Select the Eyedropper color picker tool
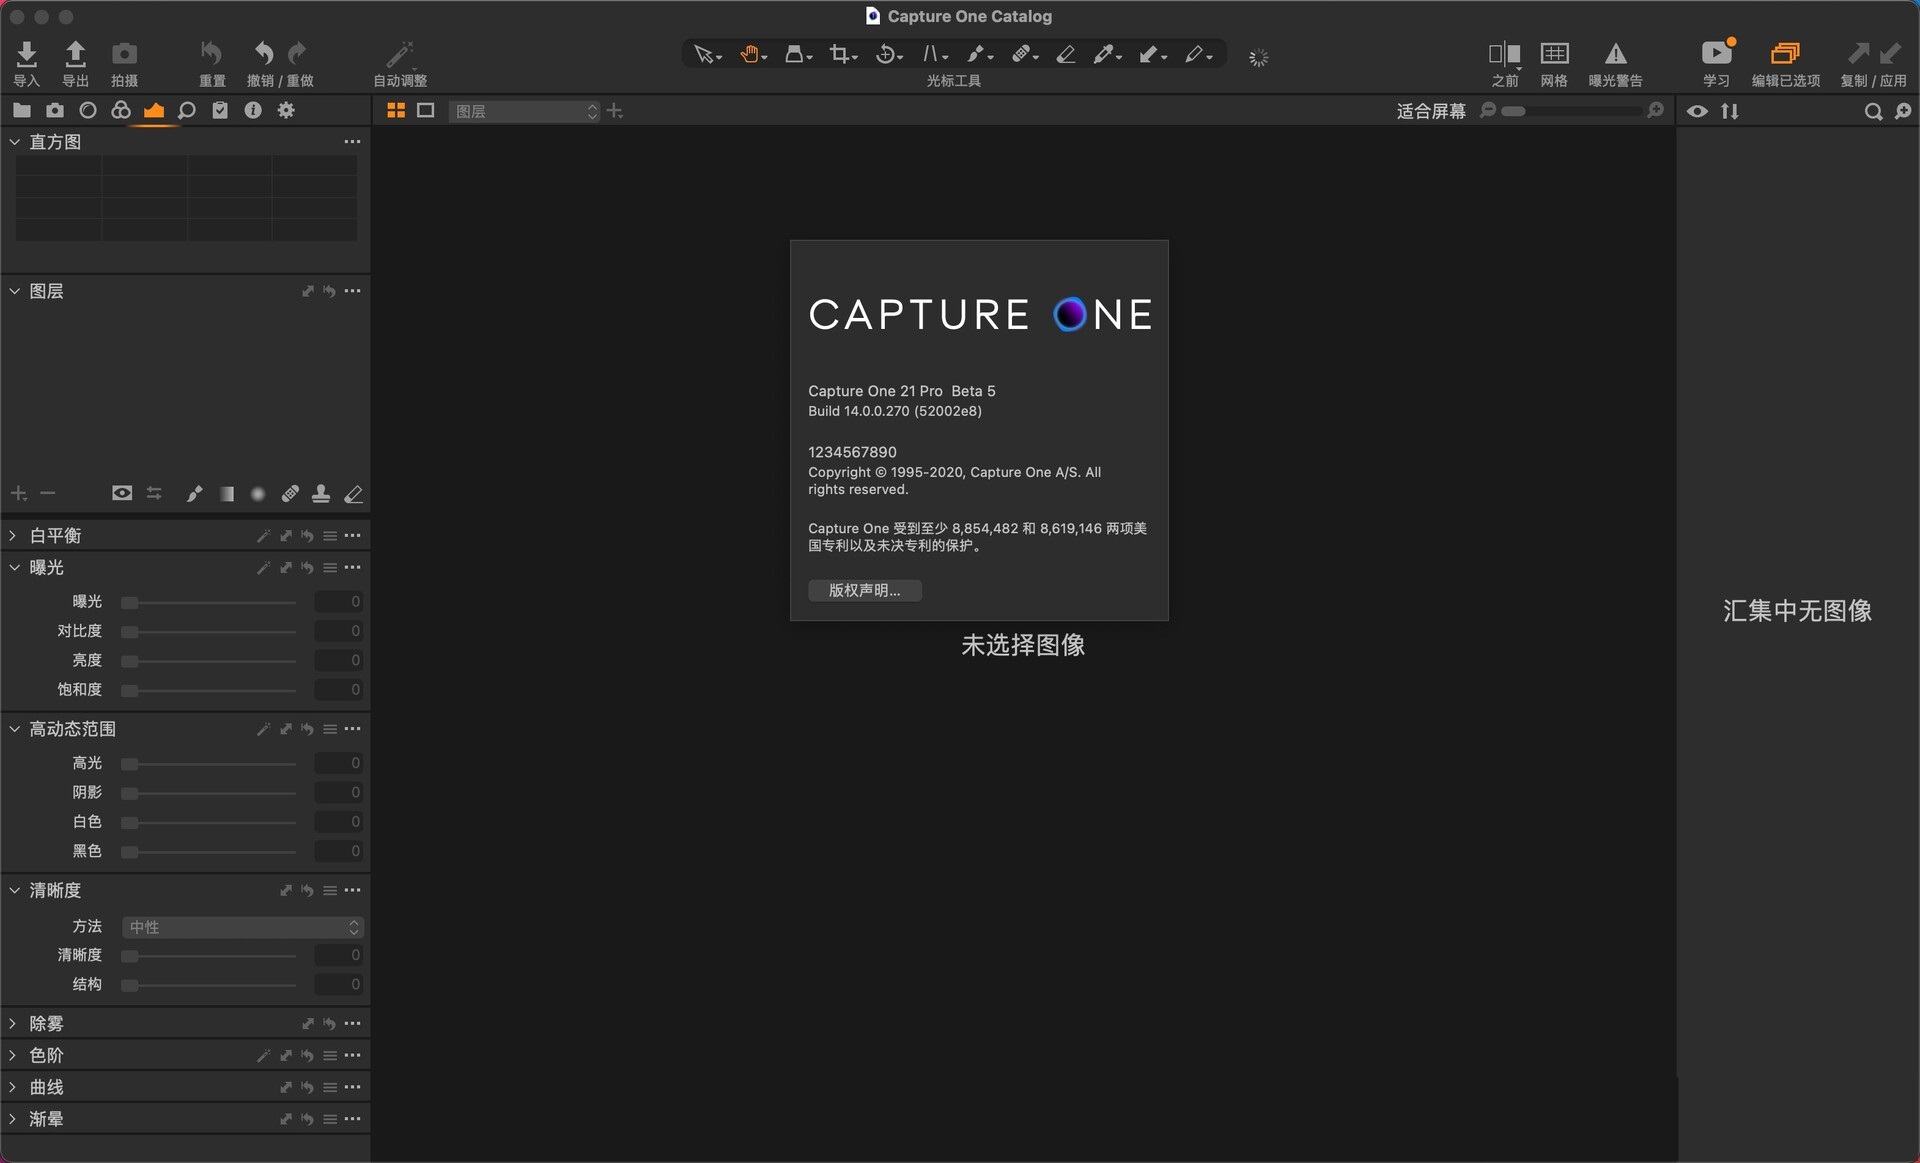The width and height of the screenshot is (1920, 1163). [x=1104, y=55]
